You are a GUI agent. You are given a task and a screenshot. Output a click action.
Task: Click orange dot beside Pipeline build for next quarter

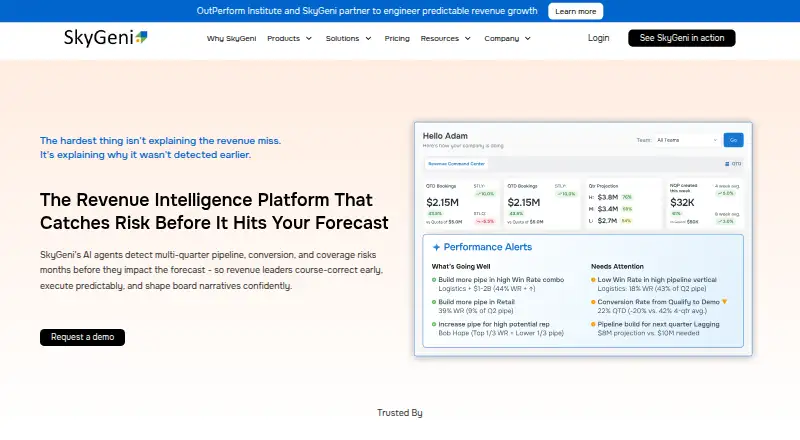click(x=593, y=324)
